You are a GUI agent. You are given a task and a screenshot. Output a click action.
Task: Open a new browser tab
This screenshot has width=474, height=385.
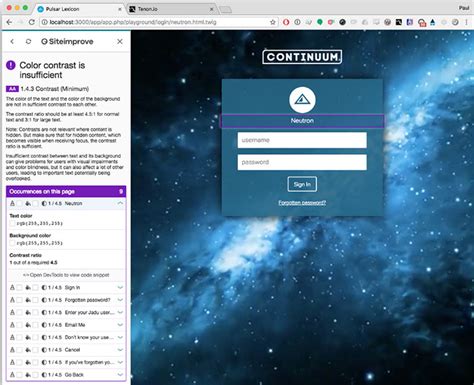pos(226,9)
